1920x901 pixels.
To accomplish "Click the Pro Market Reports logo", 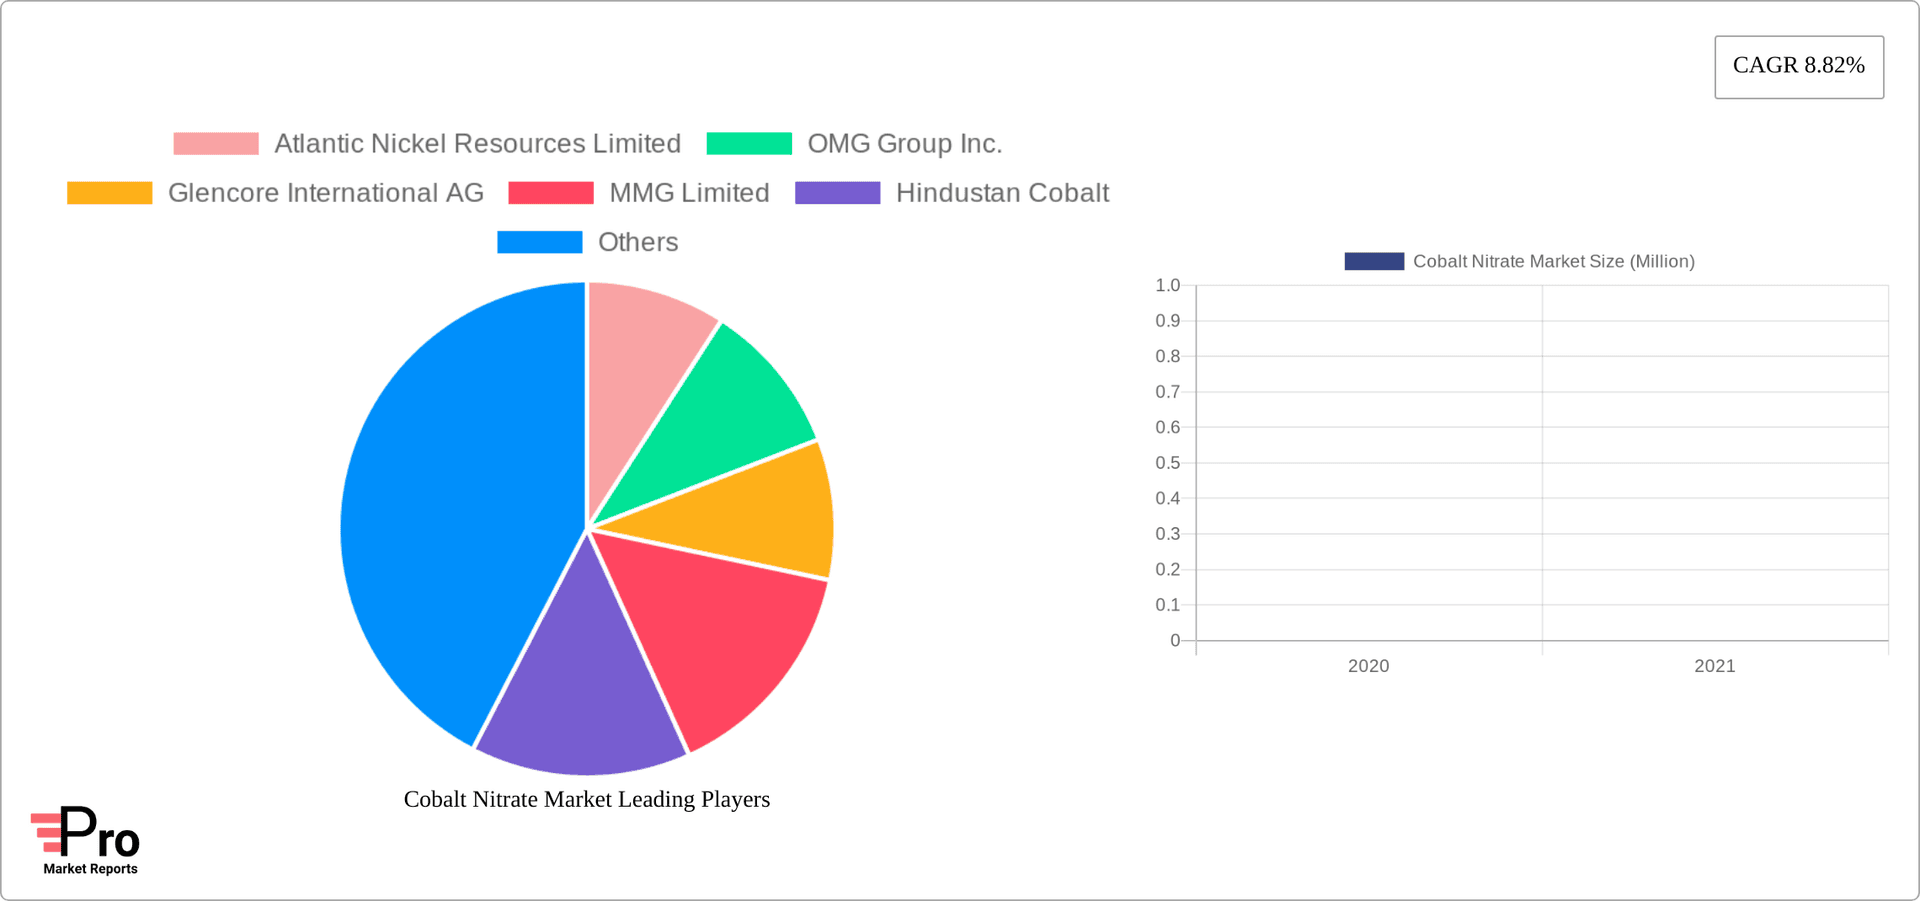I will [86, 838].
